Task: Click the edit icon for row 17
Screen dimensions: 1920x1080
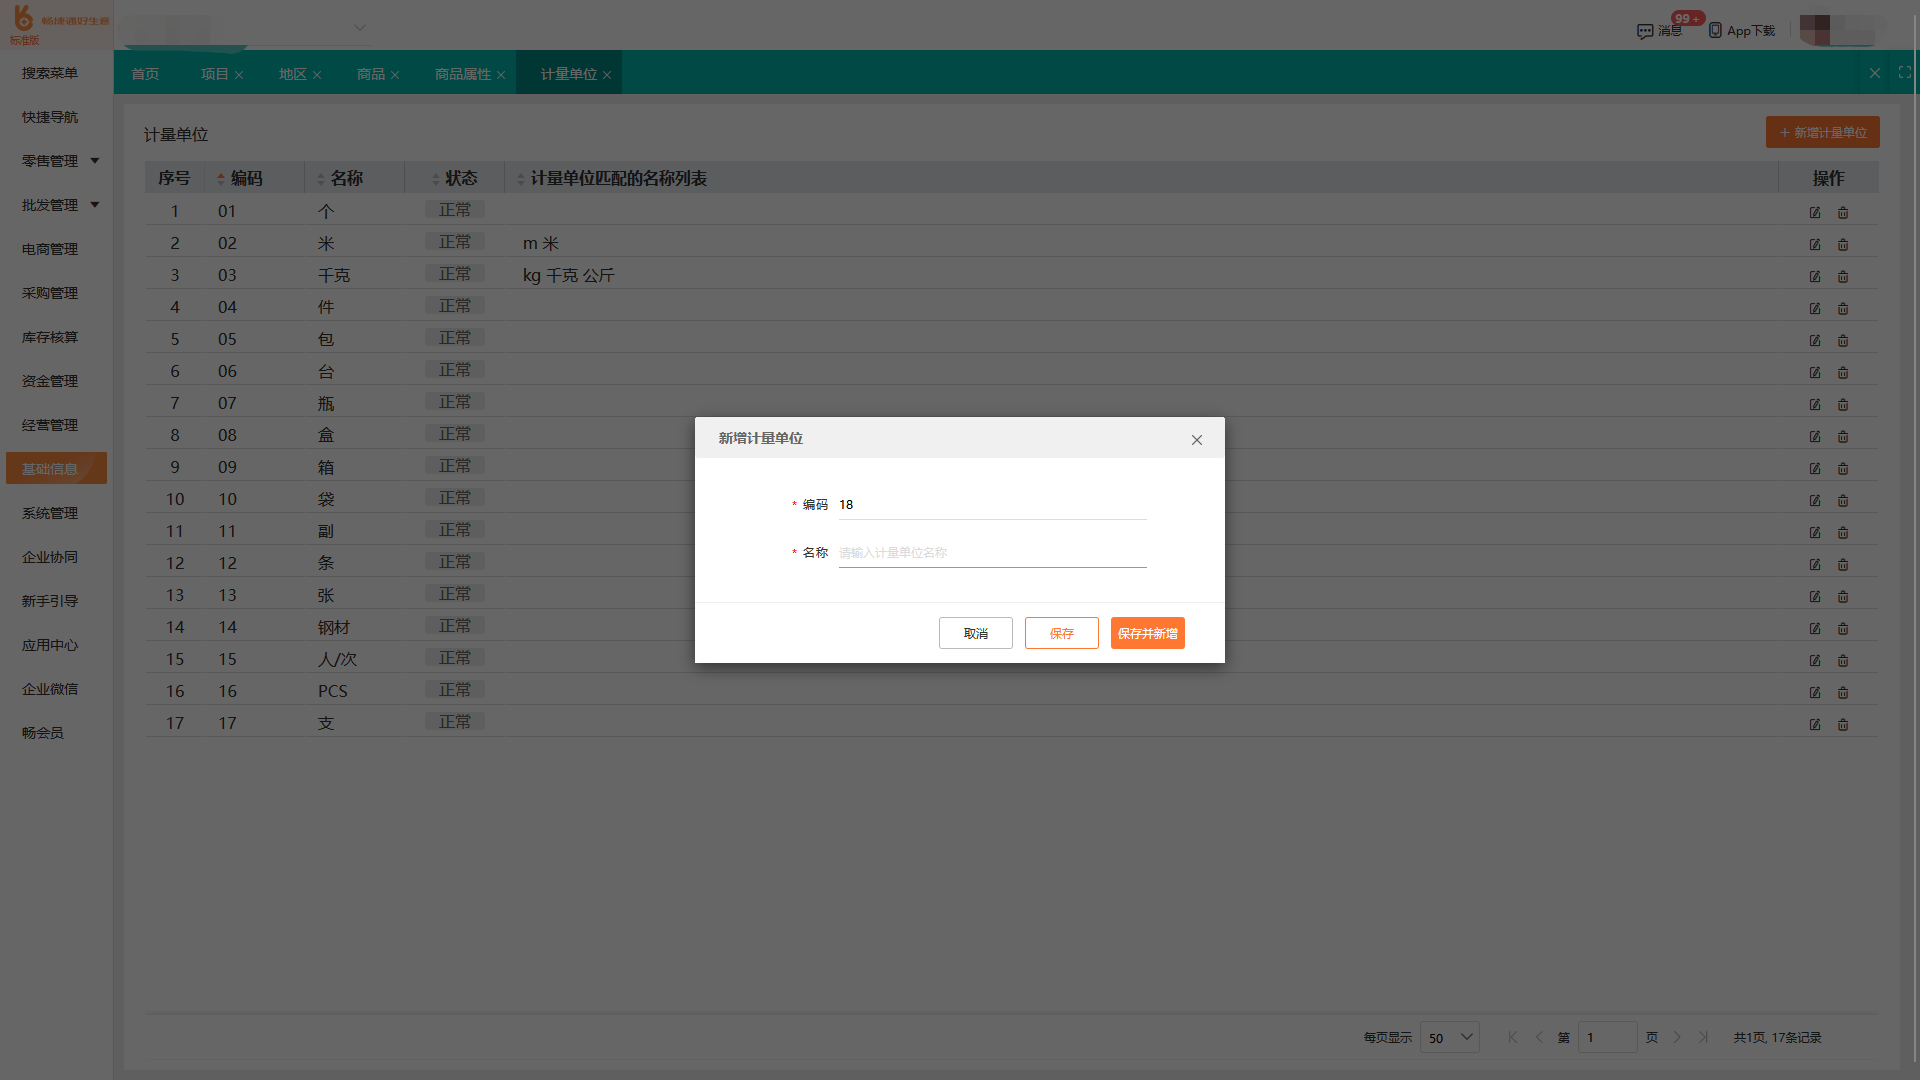Action: pyautogui.click(x=1815, y=724)
